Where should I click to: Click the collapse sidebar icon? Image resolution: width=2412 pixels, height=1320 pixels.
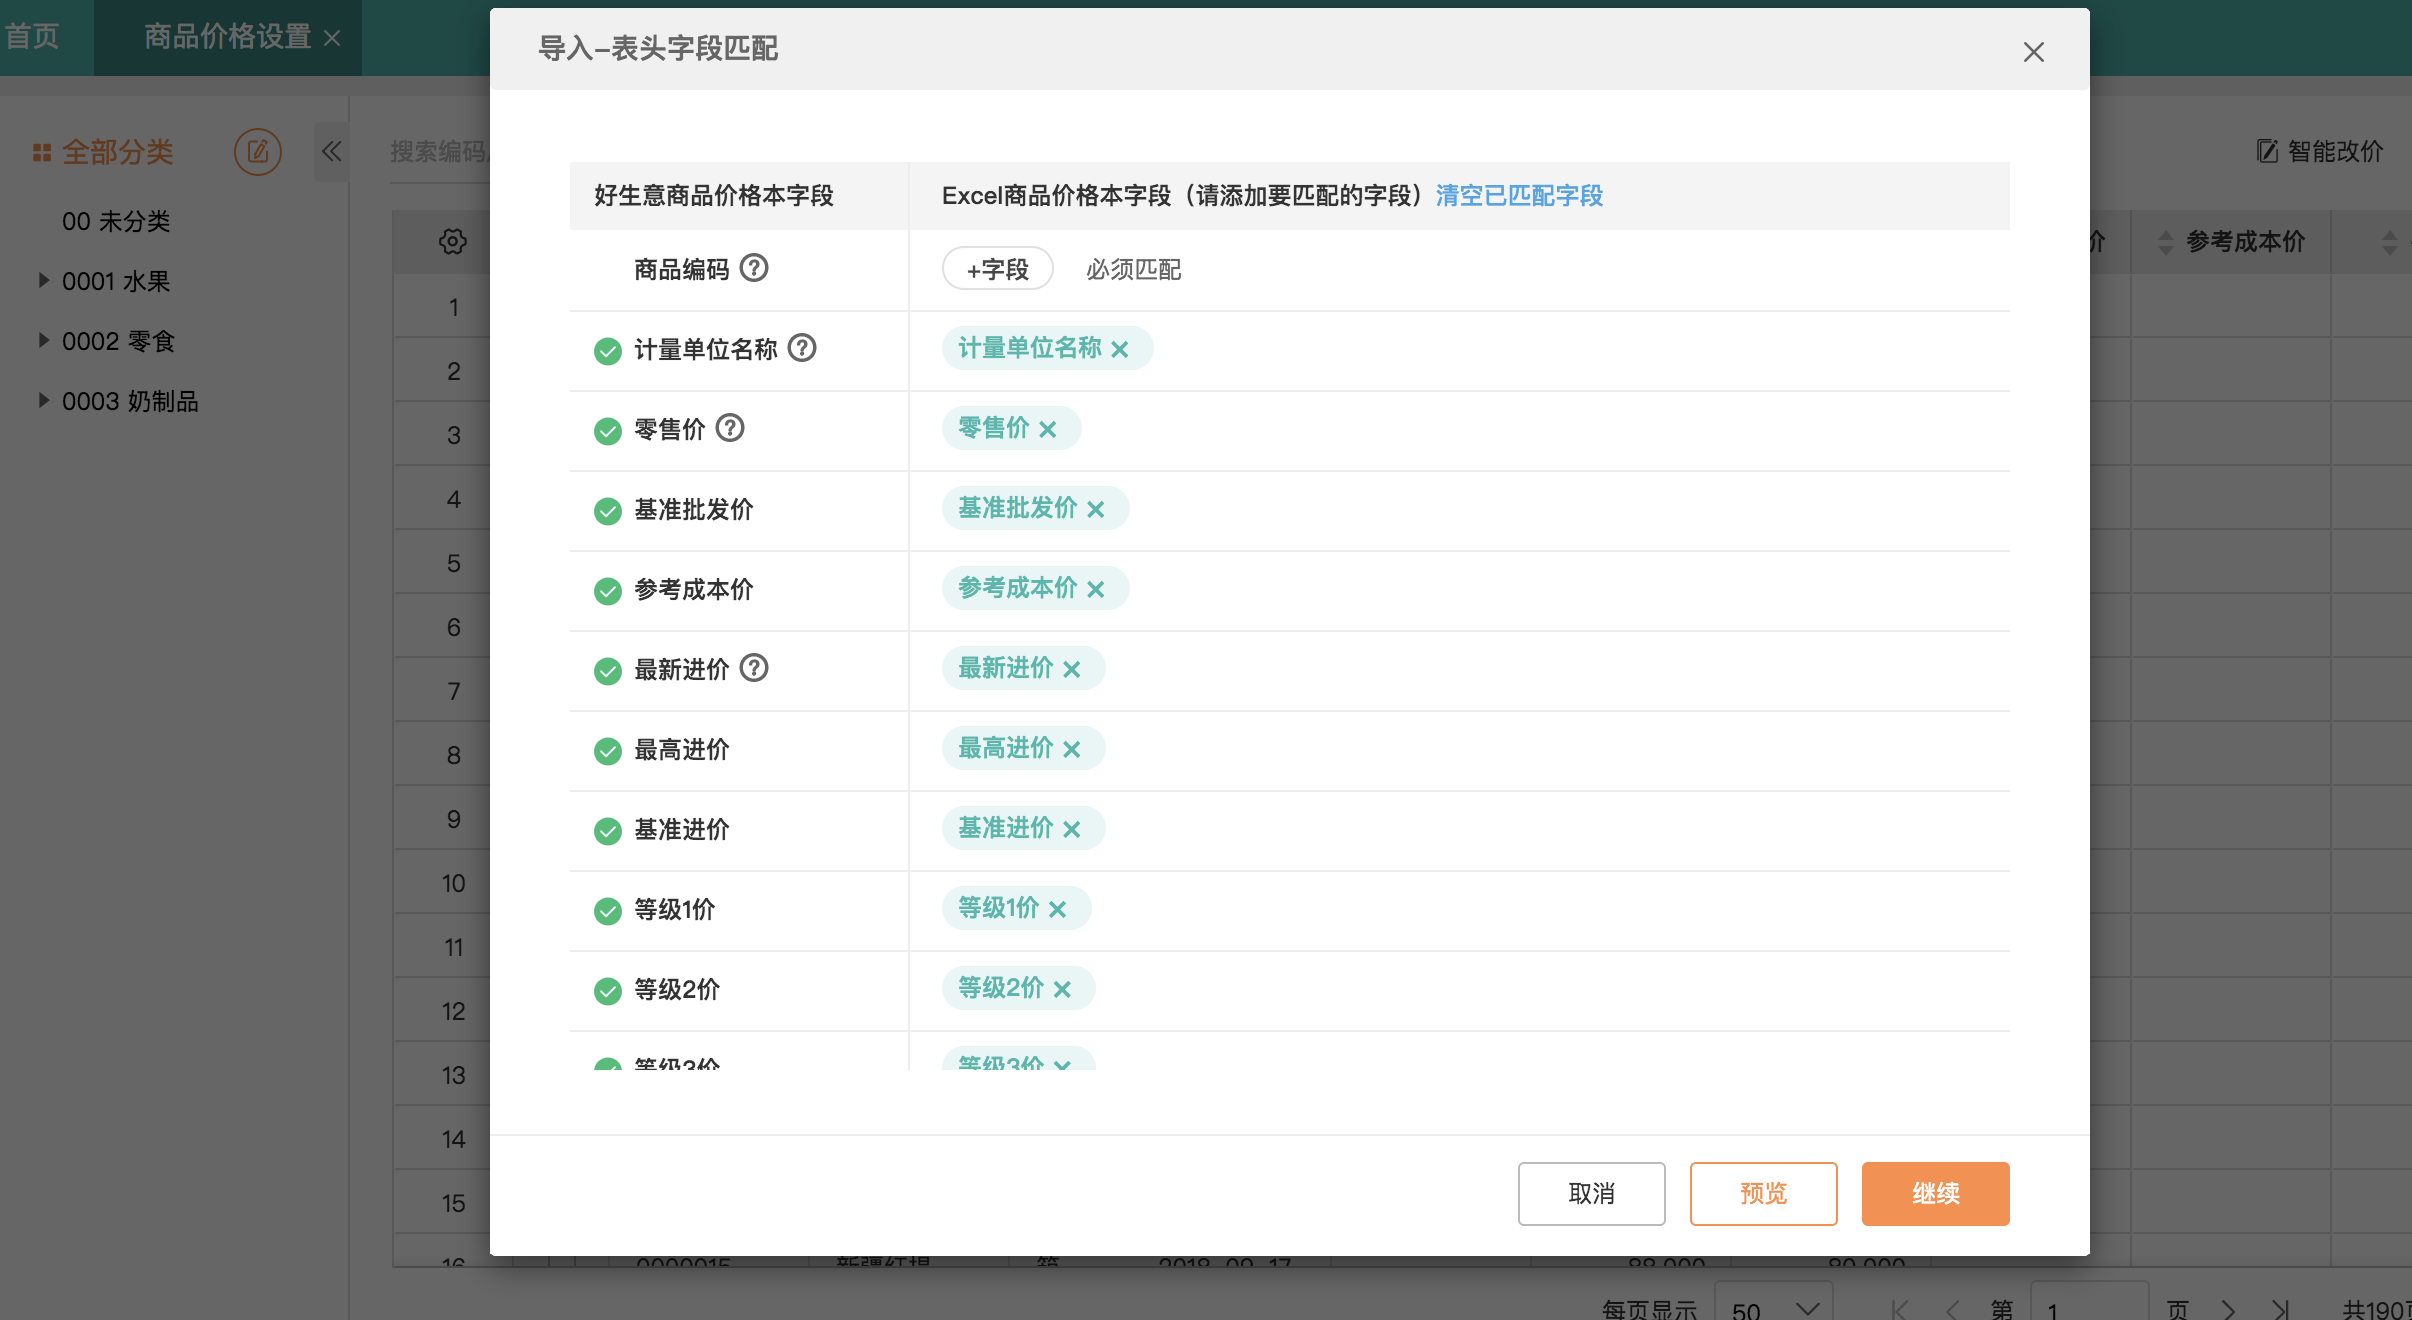click(332, 151)
